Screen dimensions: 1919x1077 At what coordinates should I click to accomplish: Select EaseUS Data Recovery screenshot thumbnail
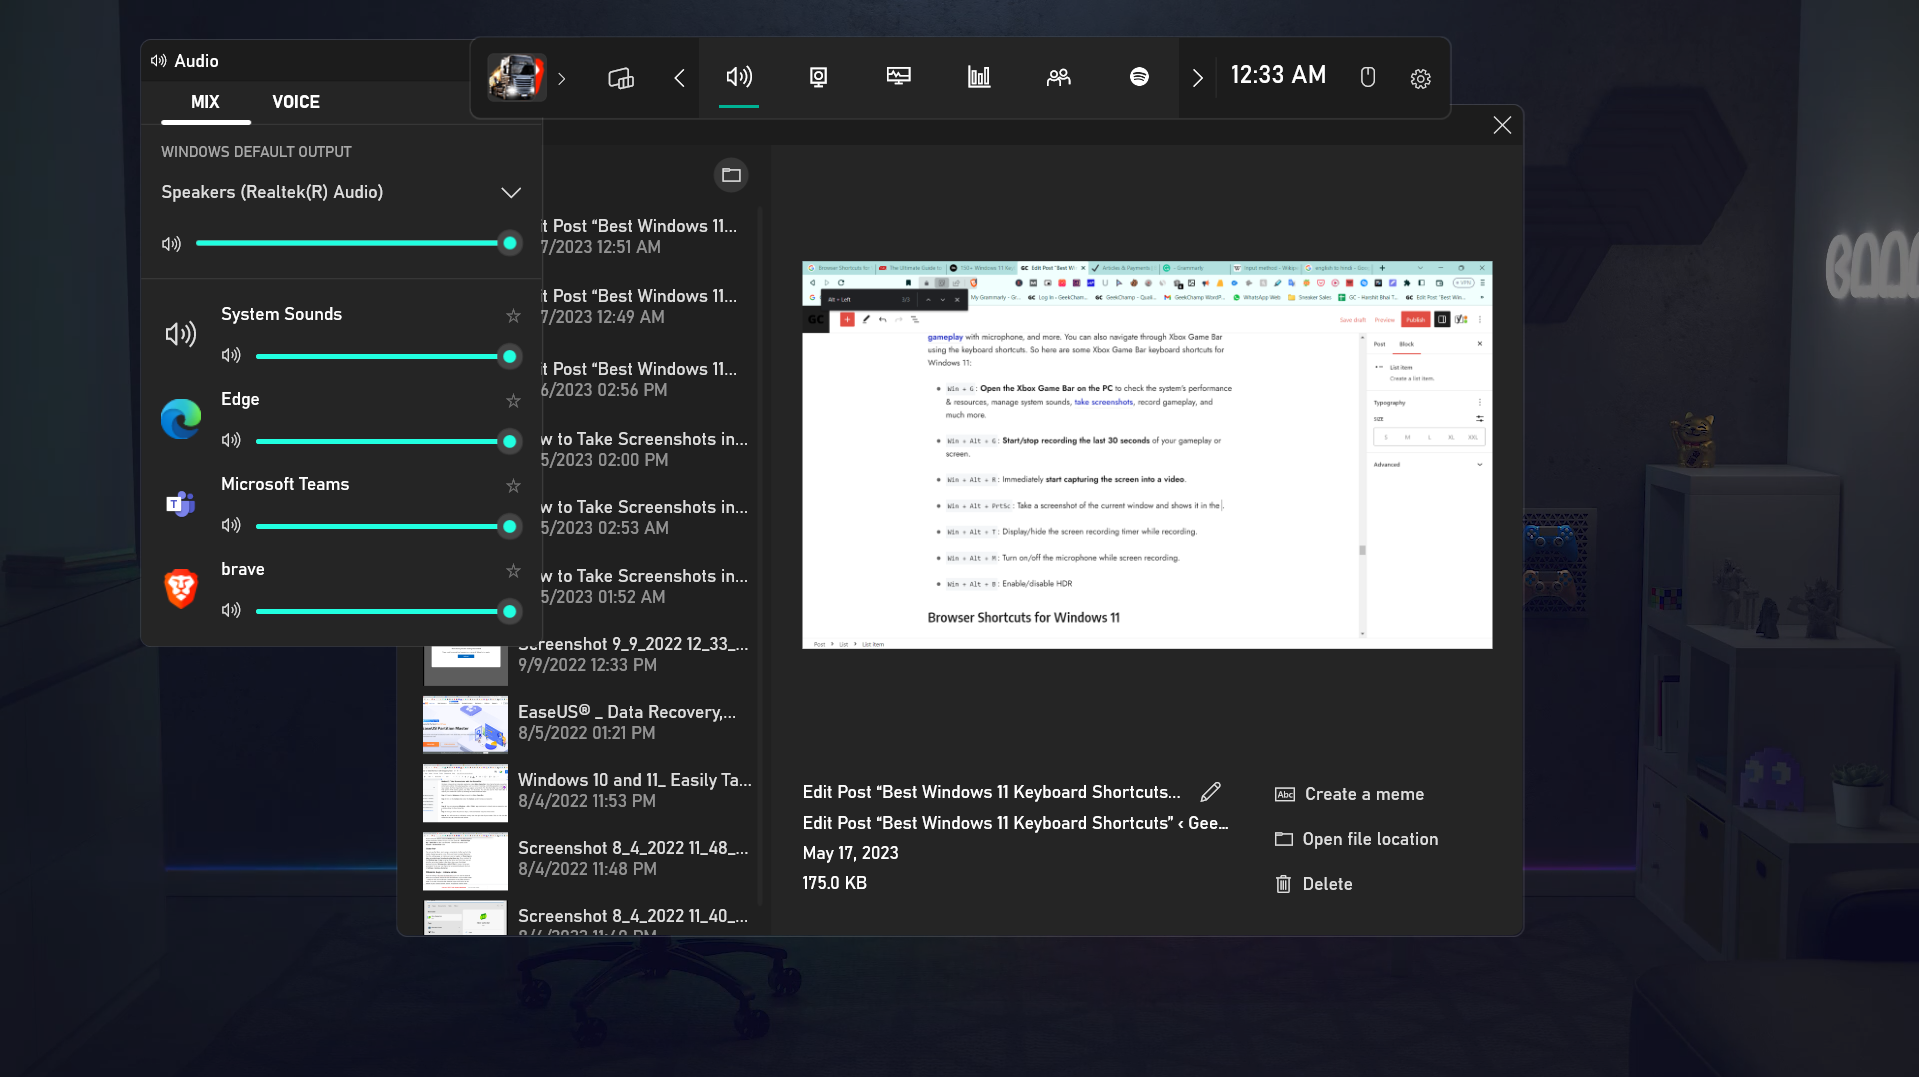coord(465,724)
